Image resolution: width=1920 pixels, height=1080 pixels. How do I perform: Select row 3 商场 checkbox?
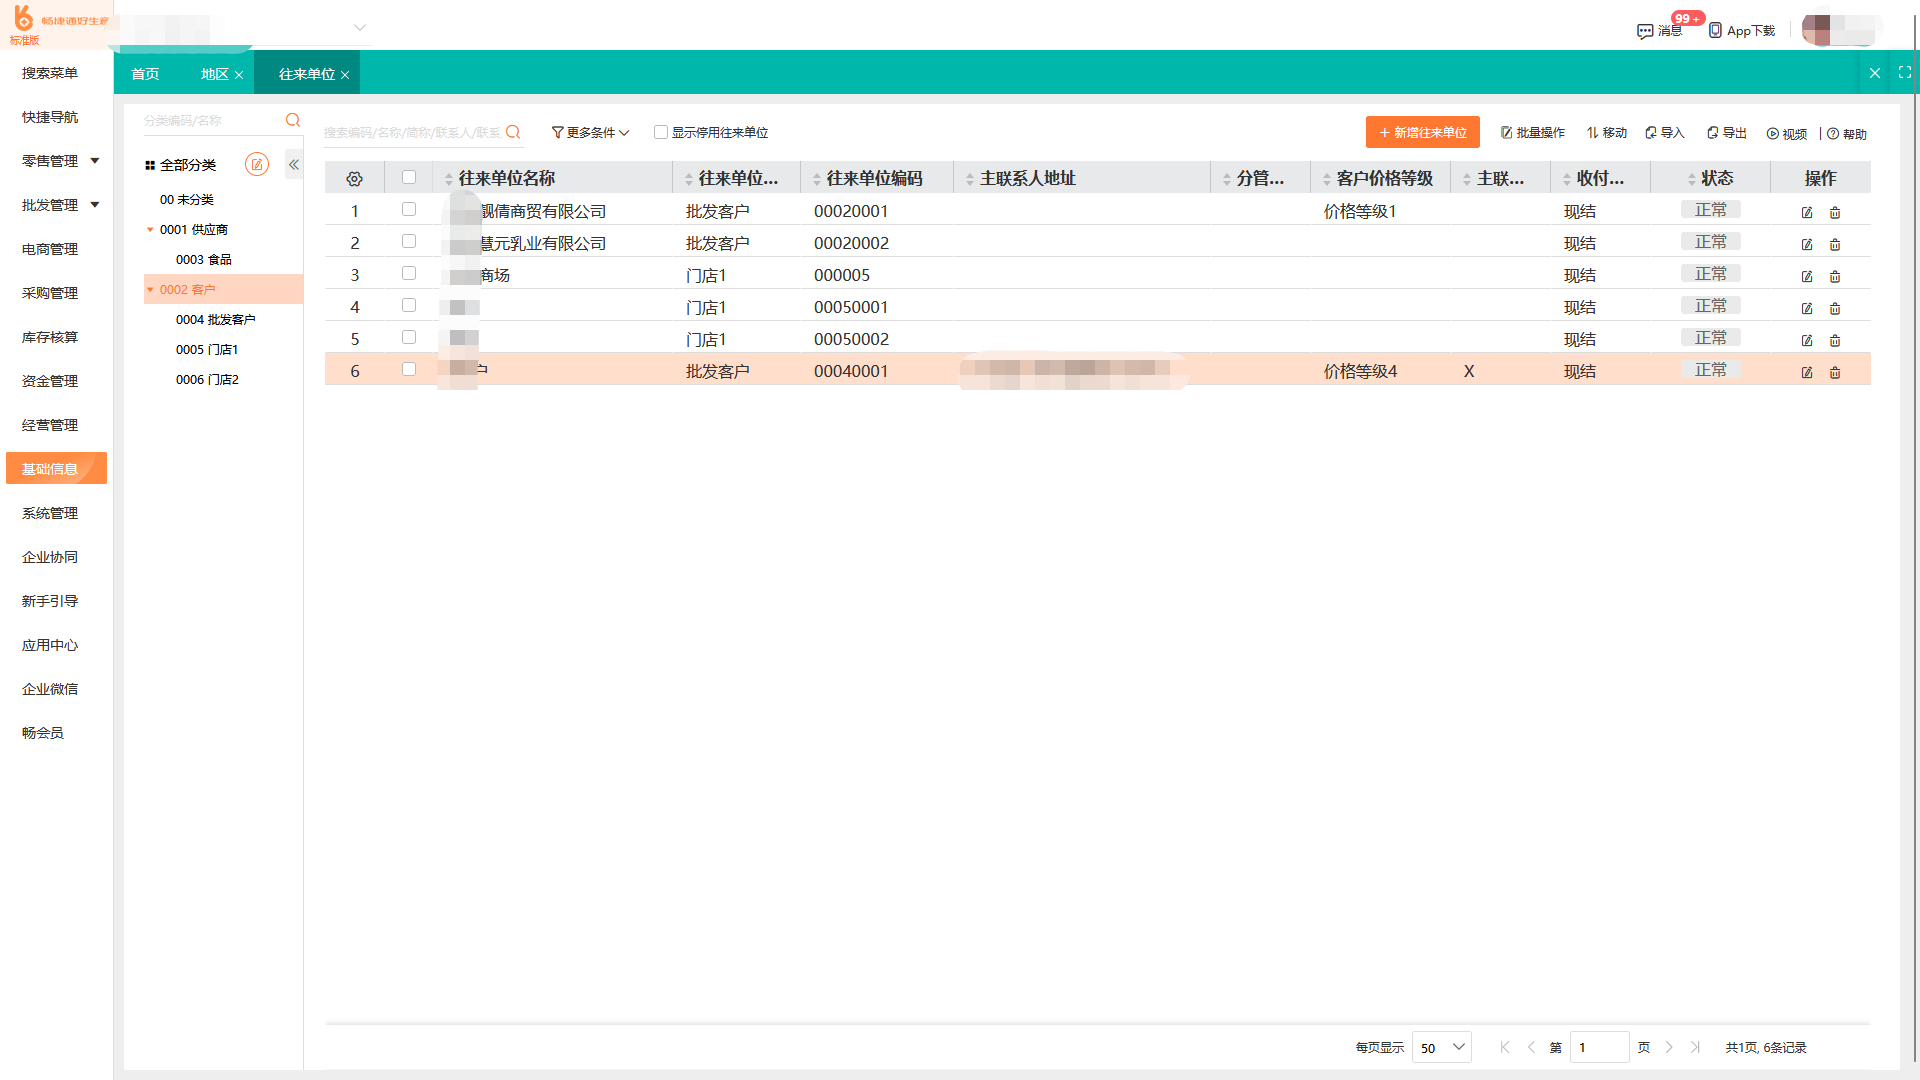click(x=411, y=273)
